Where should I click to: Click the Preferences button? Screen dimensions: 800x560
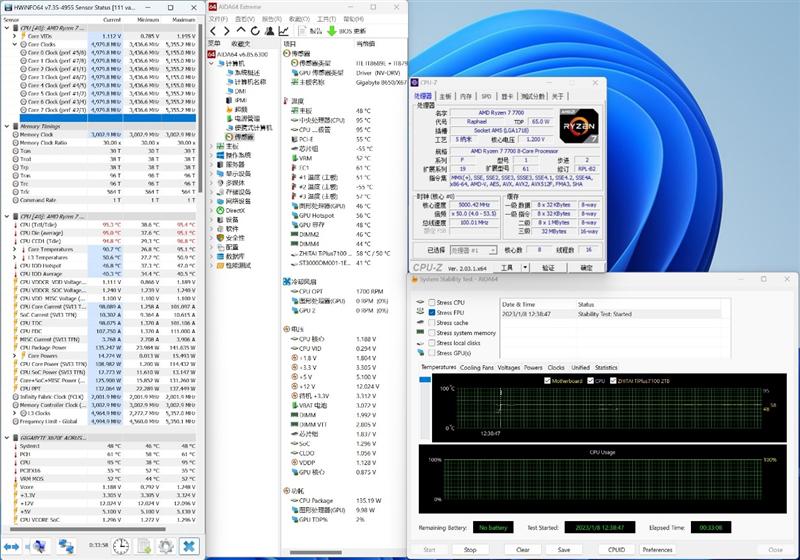coord(657,549)
